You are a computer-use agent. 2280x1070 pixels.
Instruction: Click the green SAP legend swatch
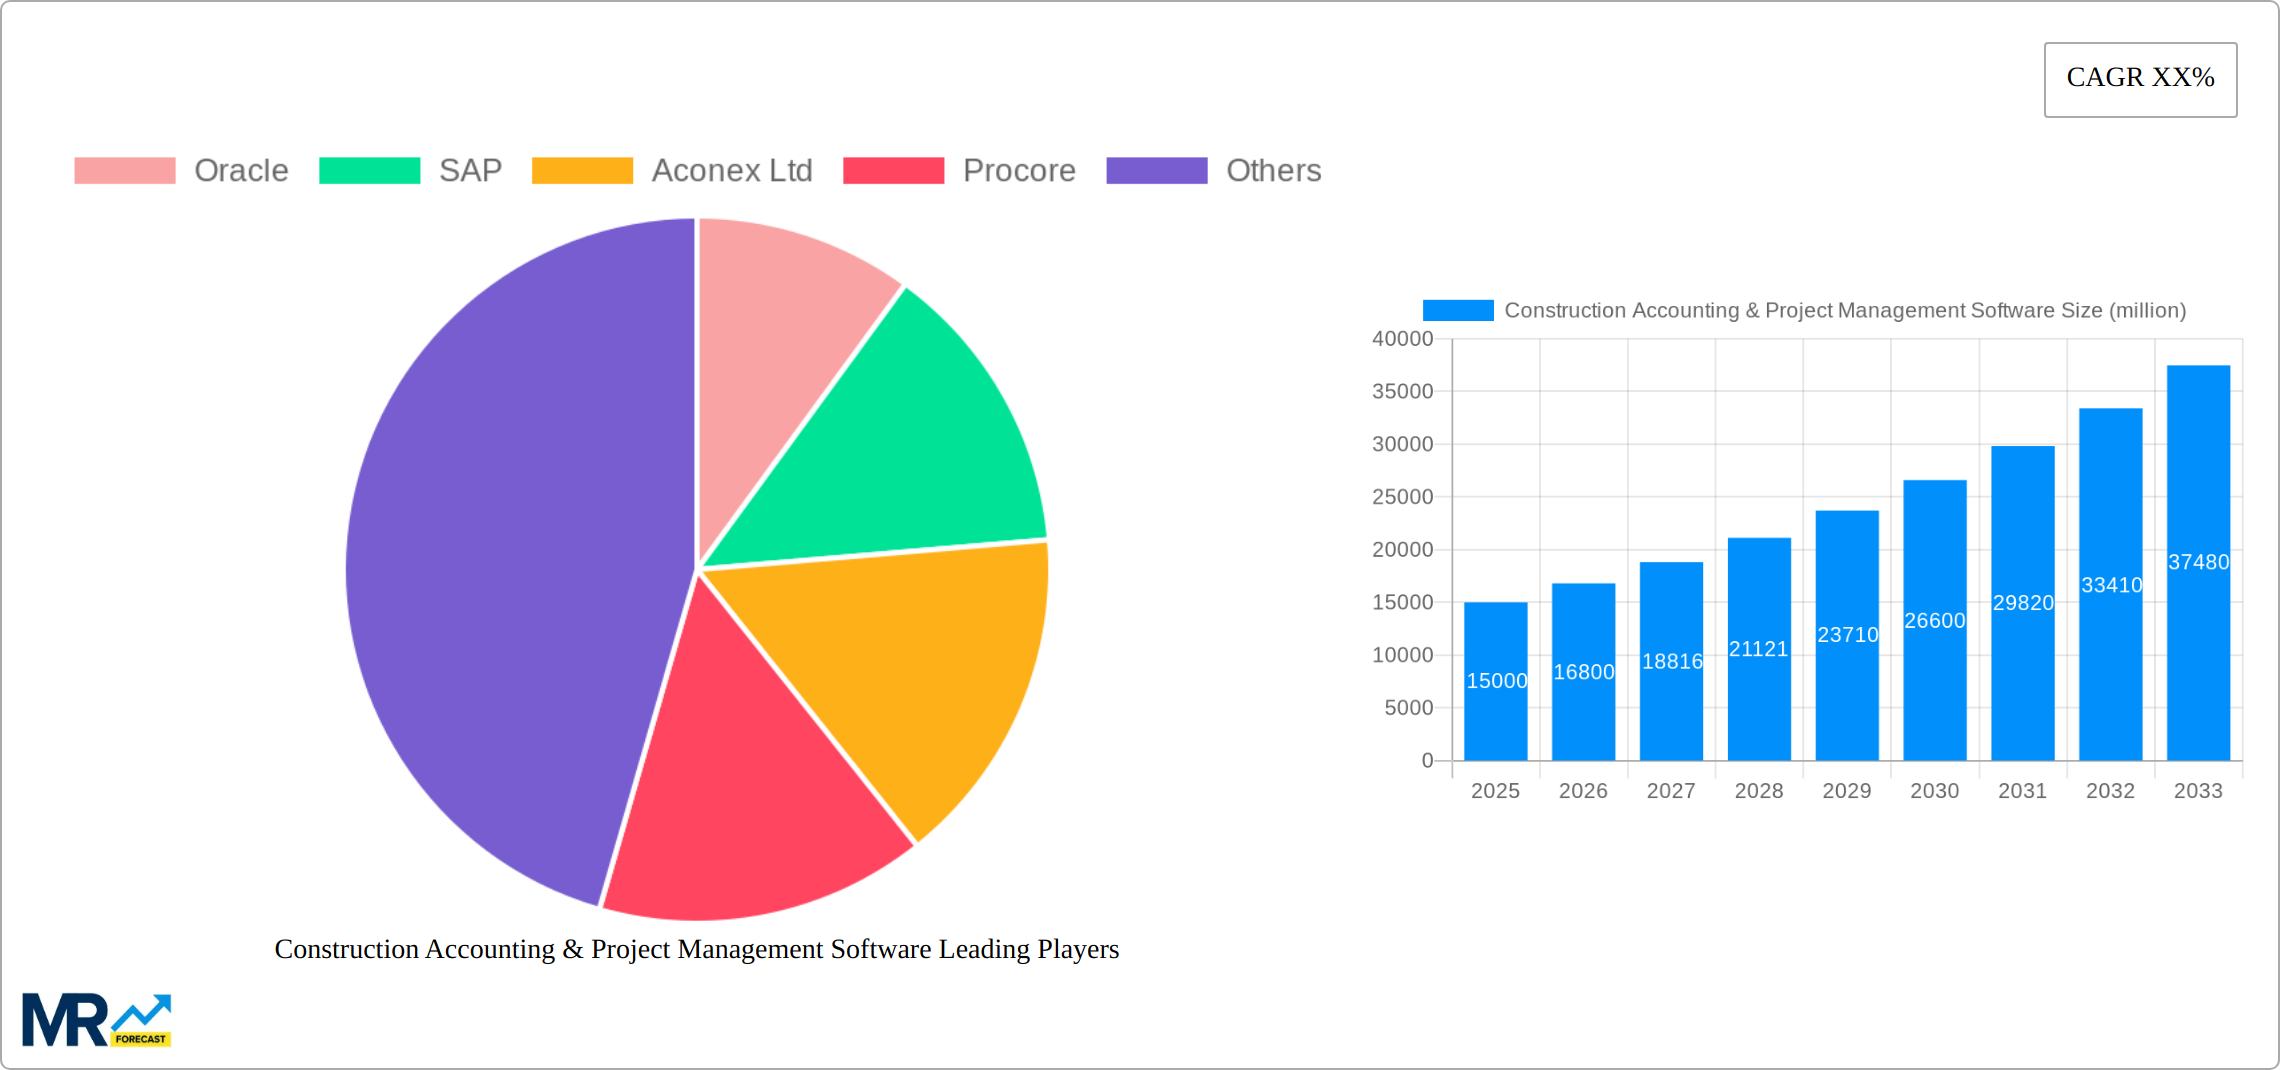368,170
